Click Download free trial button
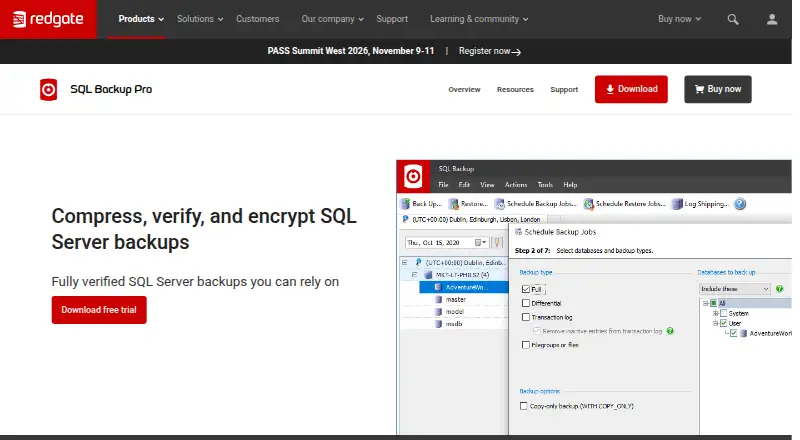The width and height of the screenshot is (800, 440). (x=99, y=310)
